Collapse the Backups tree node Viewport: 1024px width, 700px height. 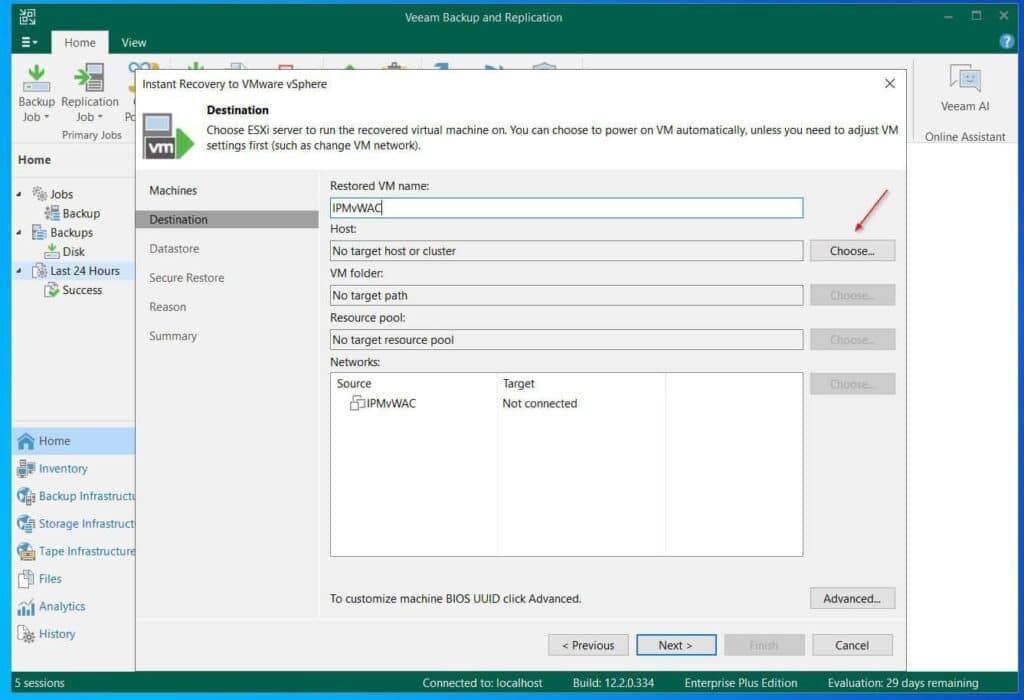19,232
